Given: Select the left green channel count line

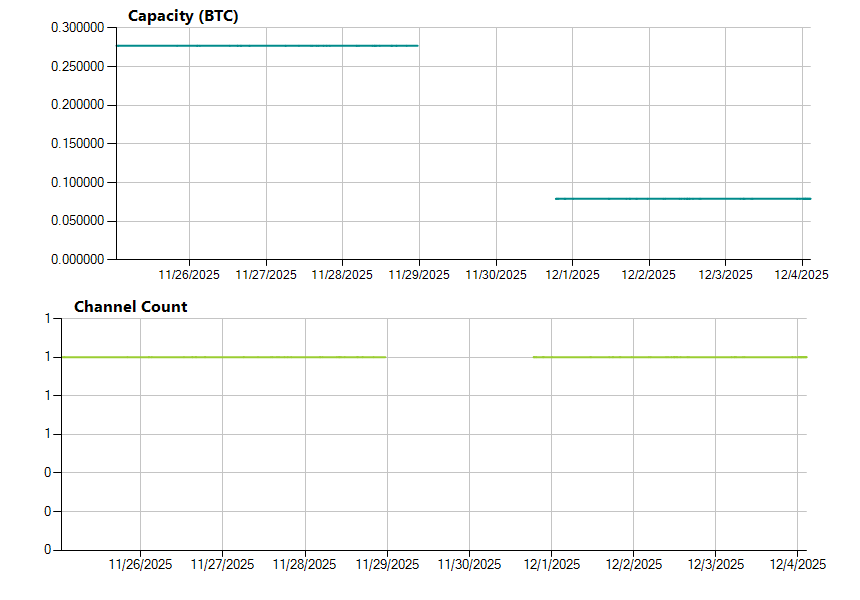Looking at the screenshot, I should 223,357.
